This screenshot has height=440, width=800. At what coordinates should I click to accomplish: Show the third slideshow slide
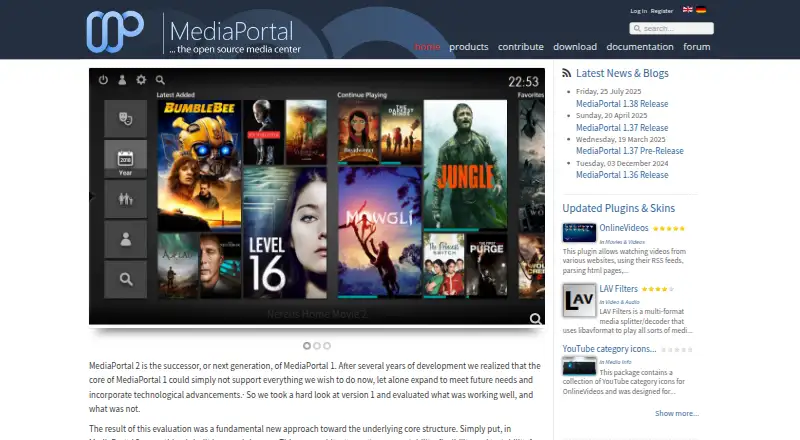(327, 346)
